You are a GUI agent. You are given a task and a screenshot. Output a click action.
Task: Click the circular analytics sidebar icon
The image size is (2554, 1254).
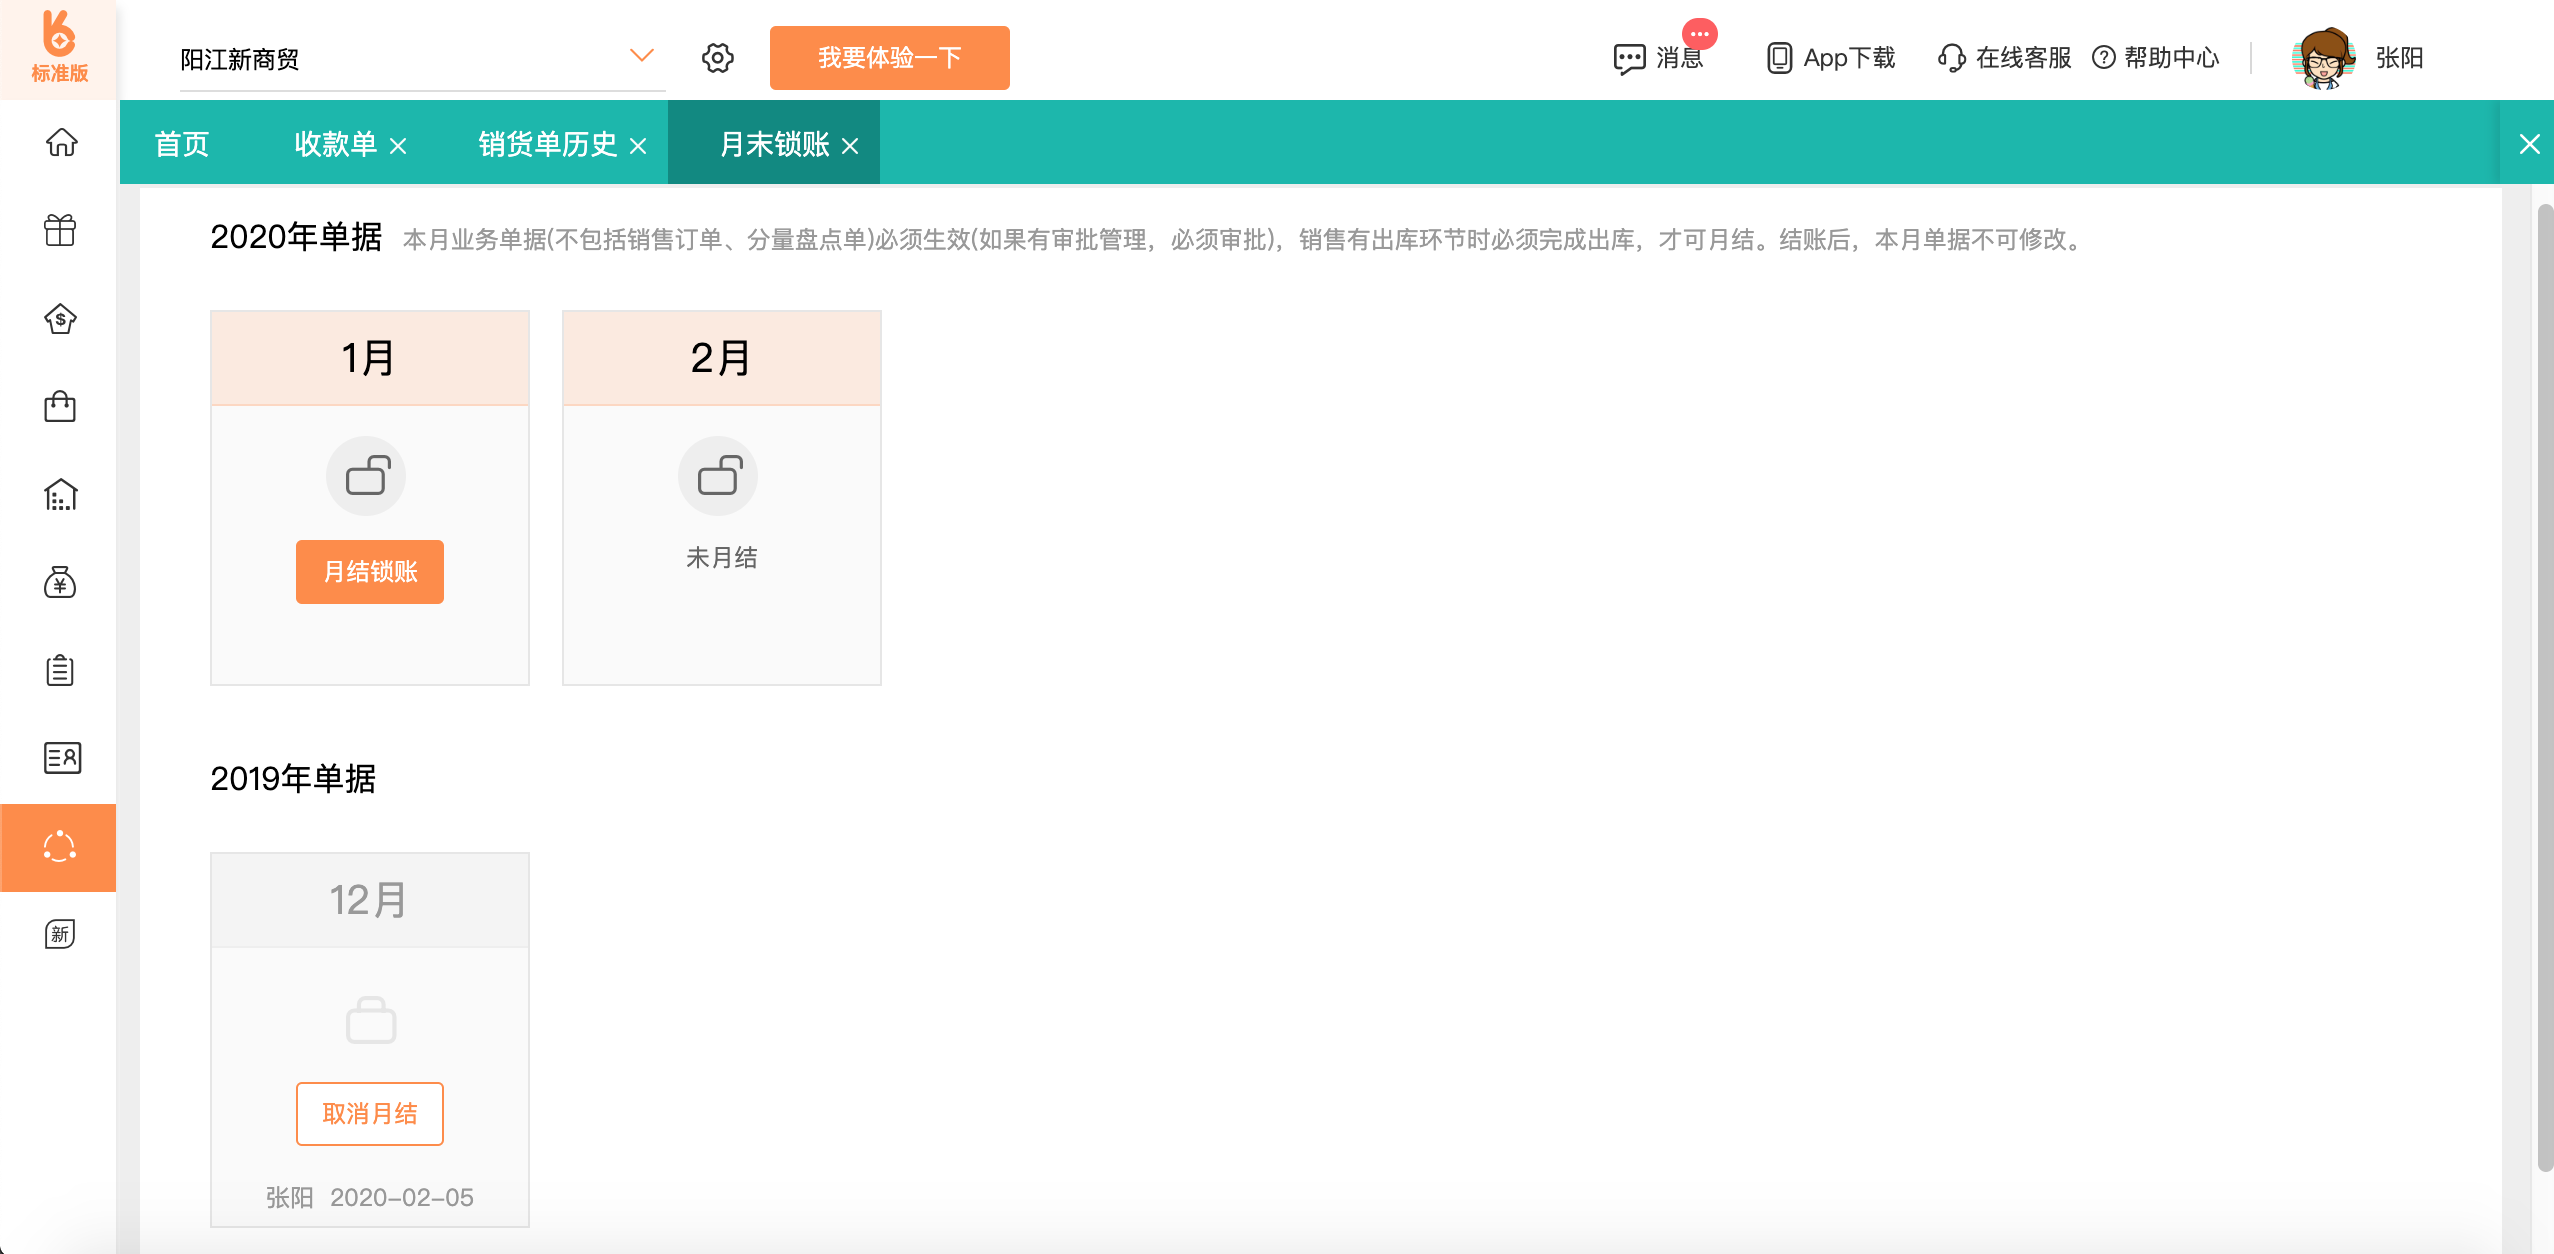(x=60, y=847)
